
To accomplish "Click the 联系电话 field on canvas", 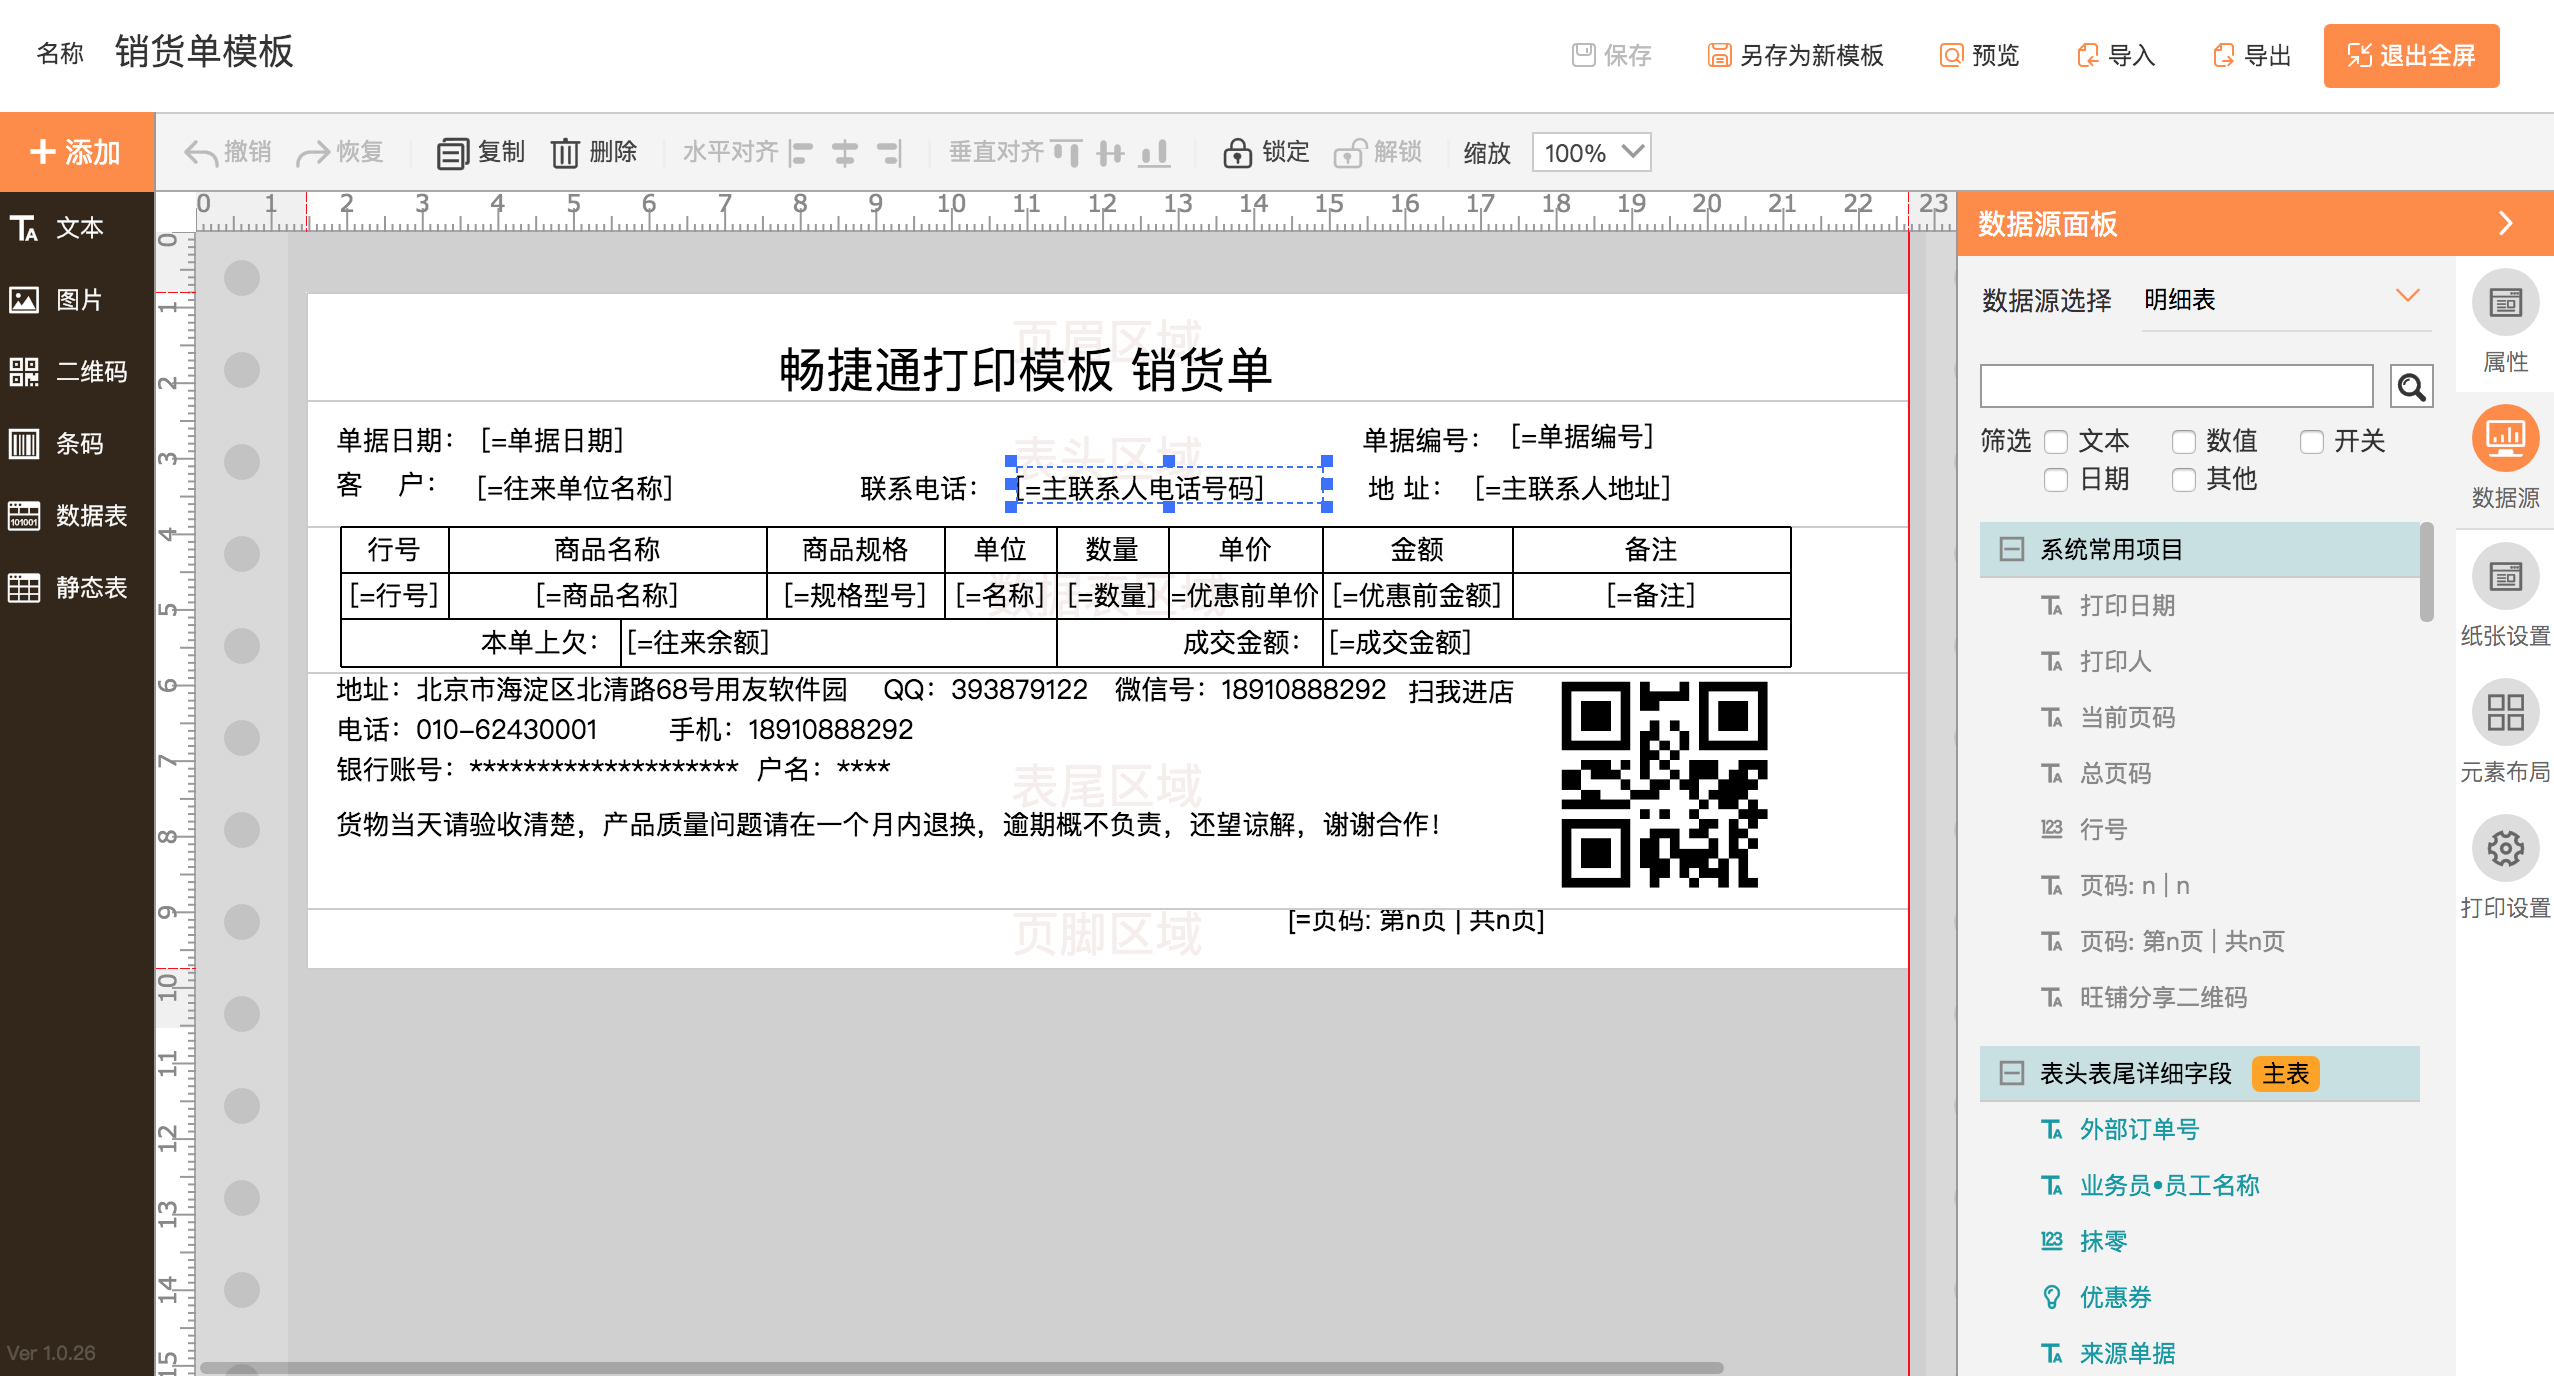I will pos(1160,488).
